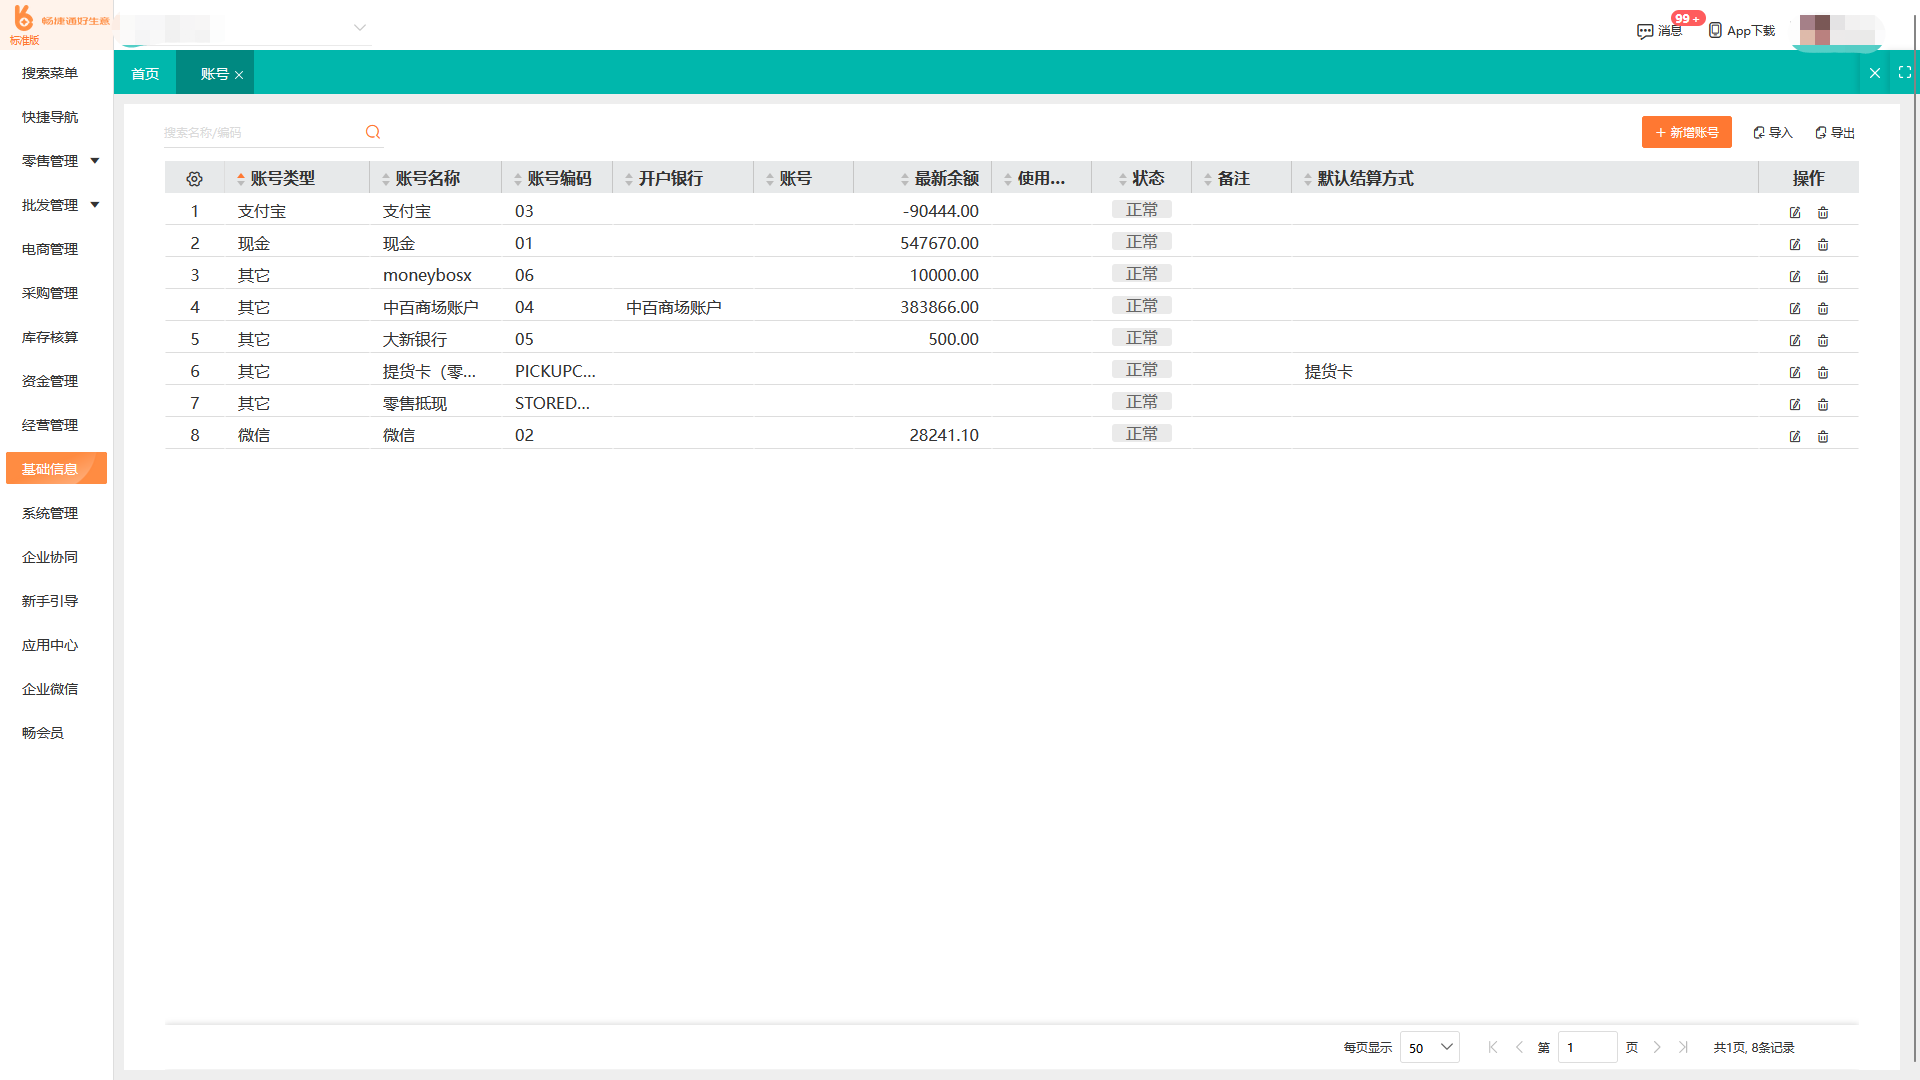Click the search input field
Viewport: 1920px width, 1080px height.
pos(260,132)
